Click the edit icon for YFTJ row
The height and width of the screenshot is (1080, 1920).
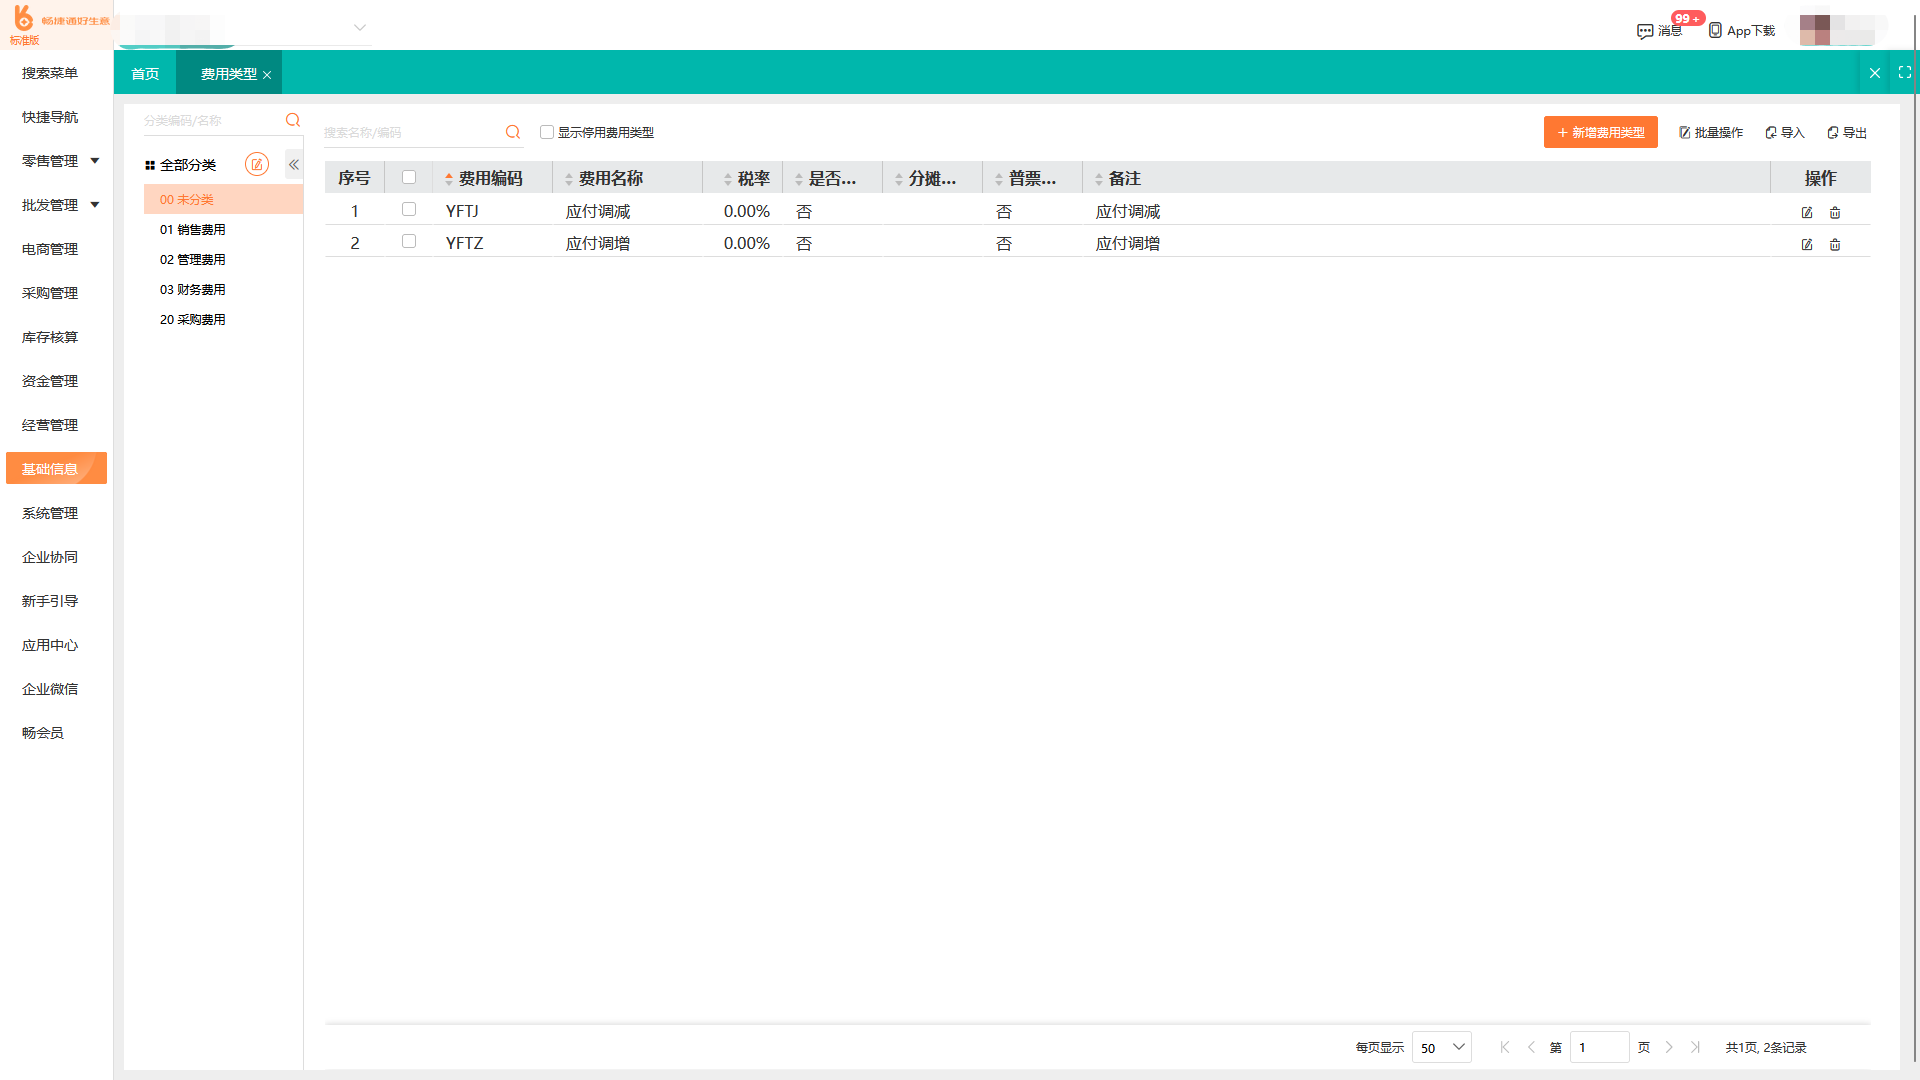(x=1807, y=211)
